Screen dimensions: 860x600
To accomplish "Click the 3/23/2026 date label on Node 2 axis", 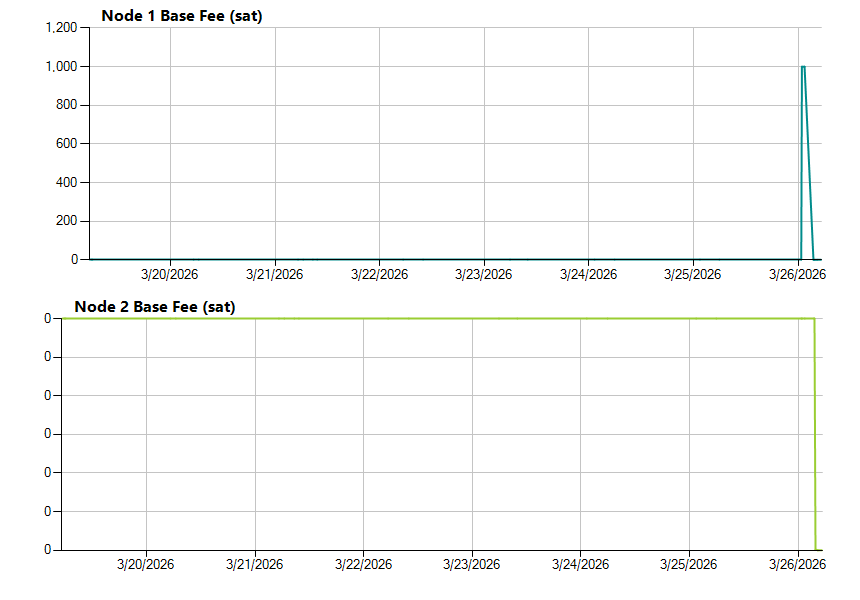I will click(470, 561).
